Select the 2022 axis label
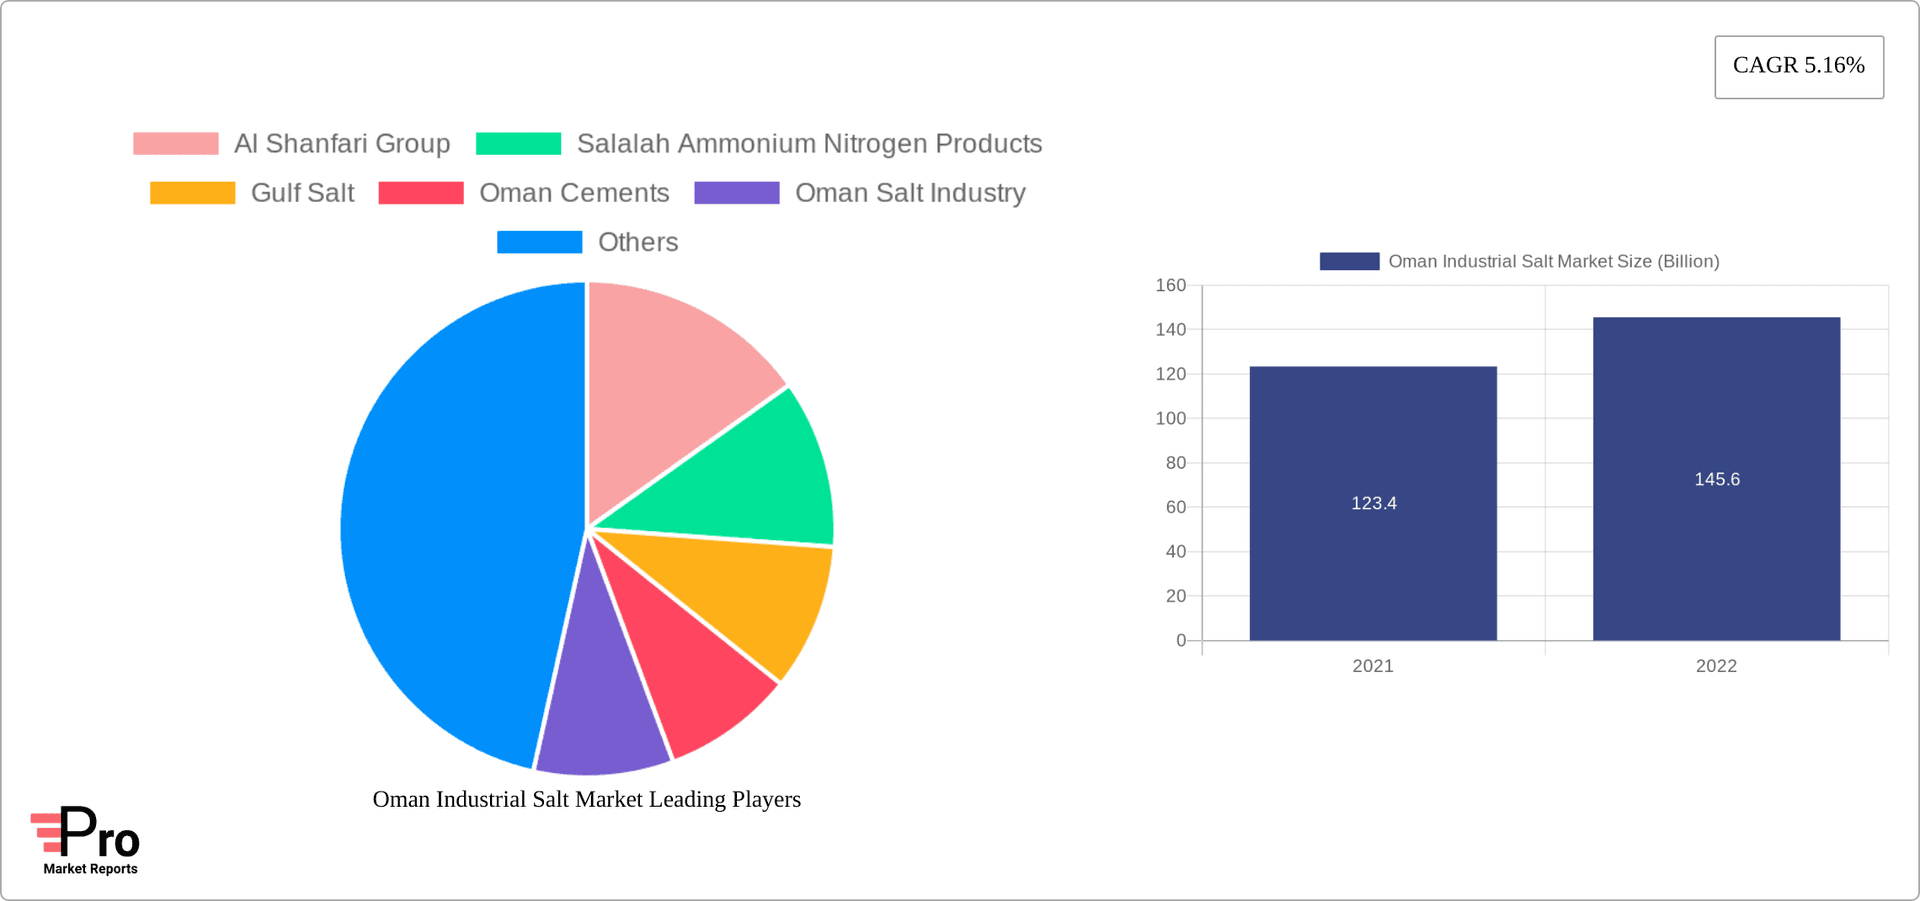Image resolution: width=1920 pixels, height=901 pixels. click(1716, 665)
